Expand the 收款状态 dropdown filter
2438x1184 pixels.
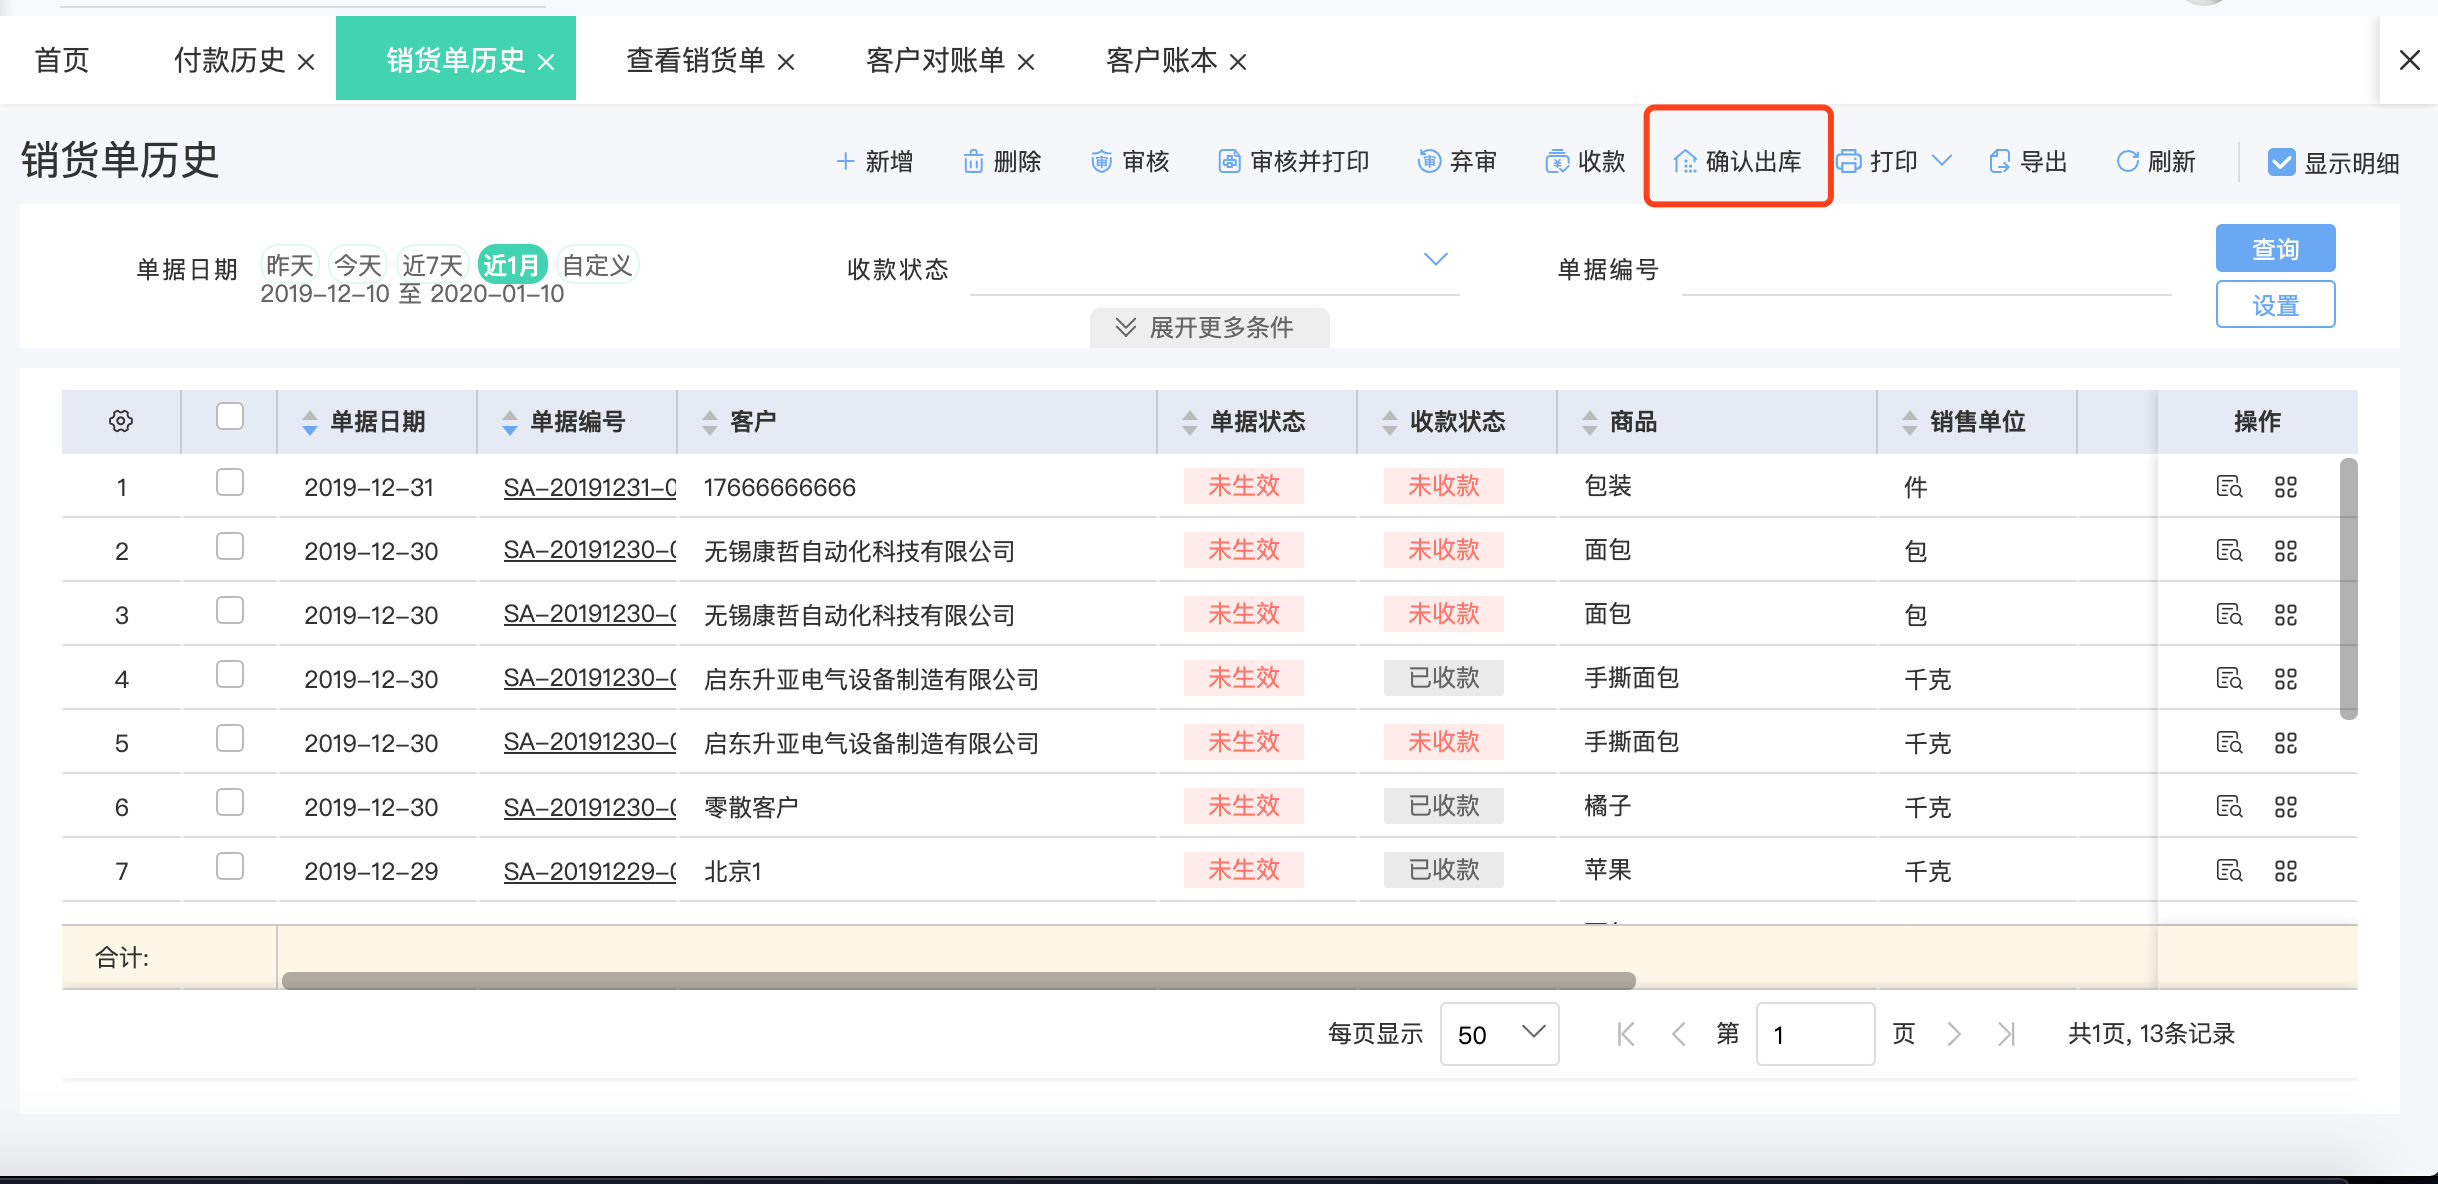coord(1430,260)
